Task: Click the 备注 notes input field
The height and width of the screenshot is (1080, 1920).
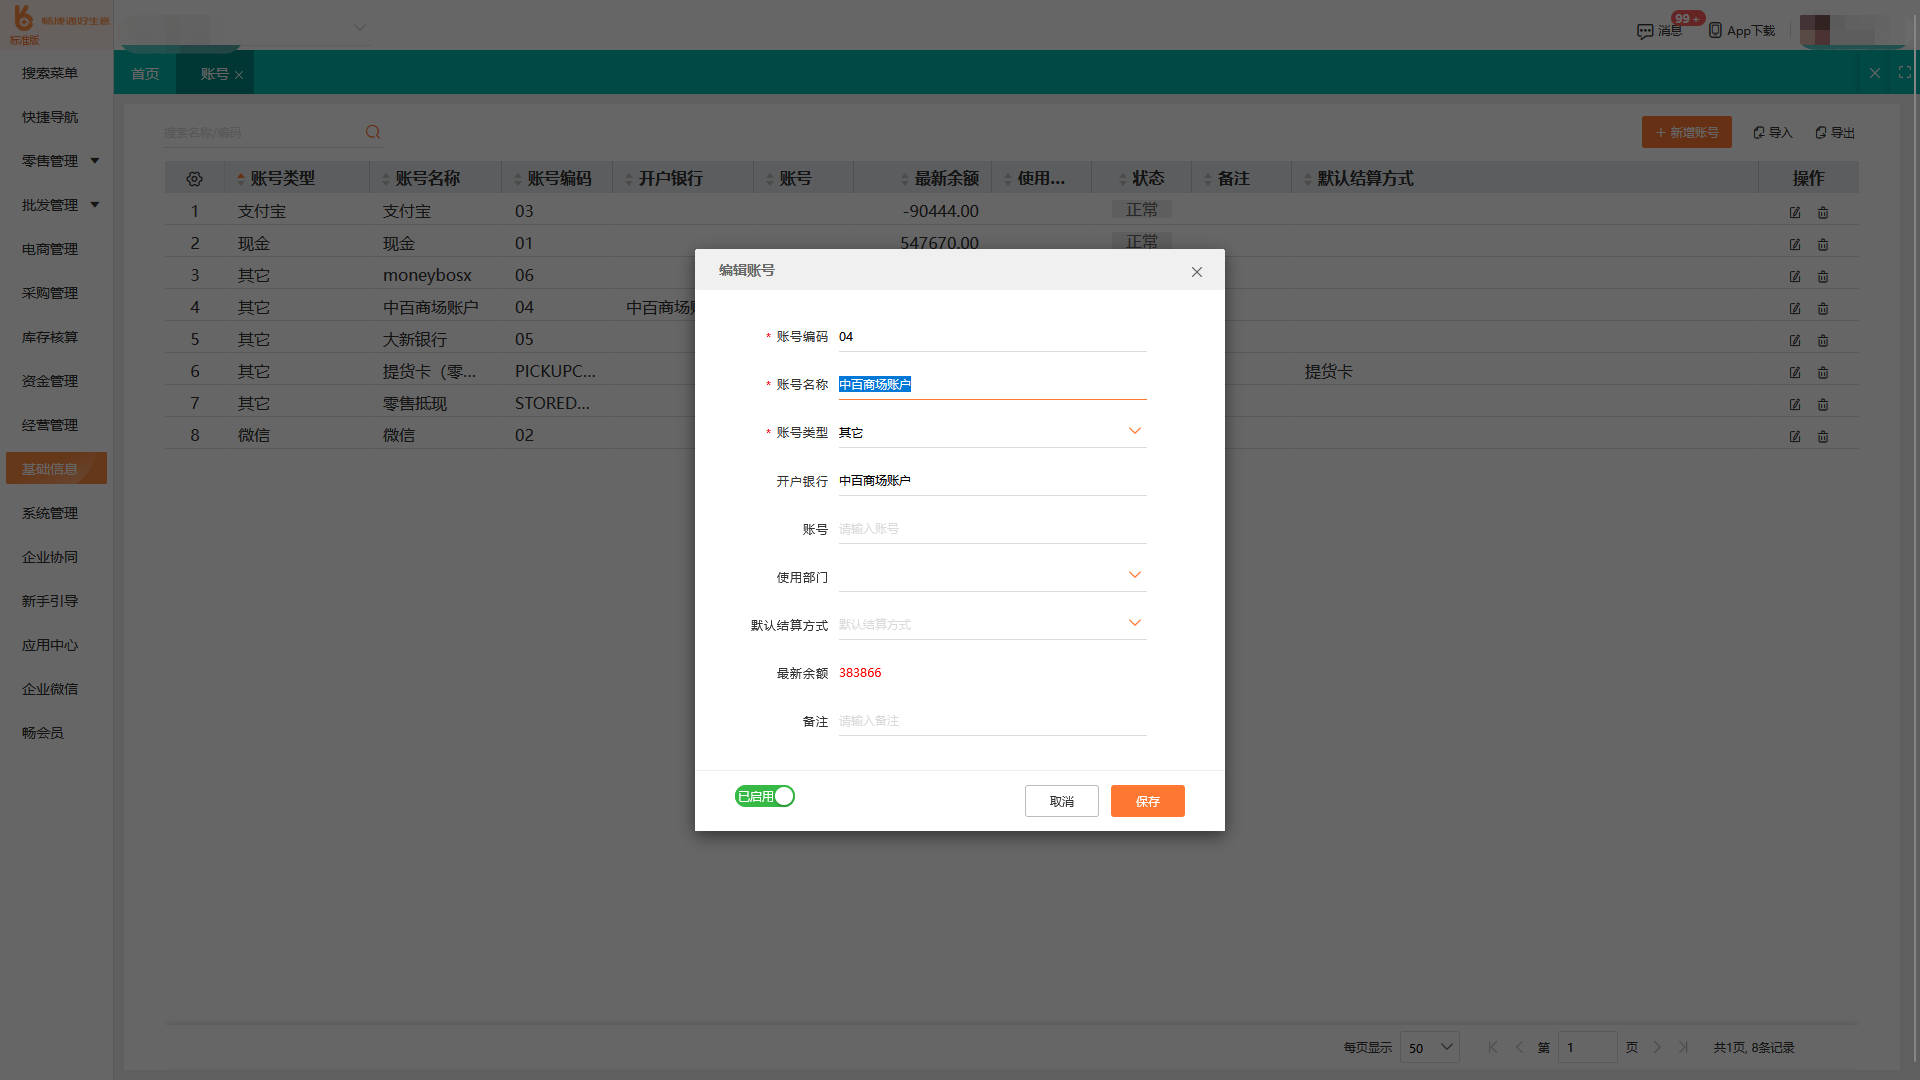Action: (992, 720)
